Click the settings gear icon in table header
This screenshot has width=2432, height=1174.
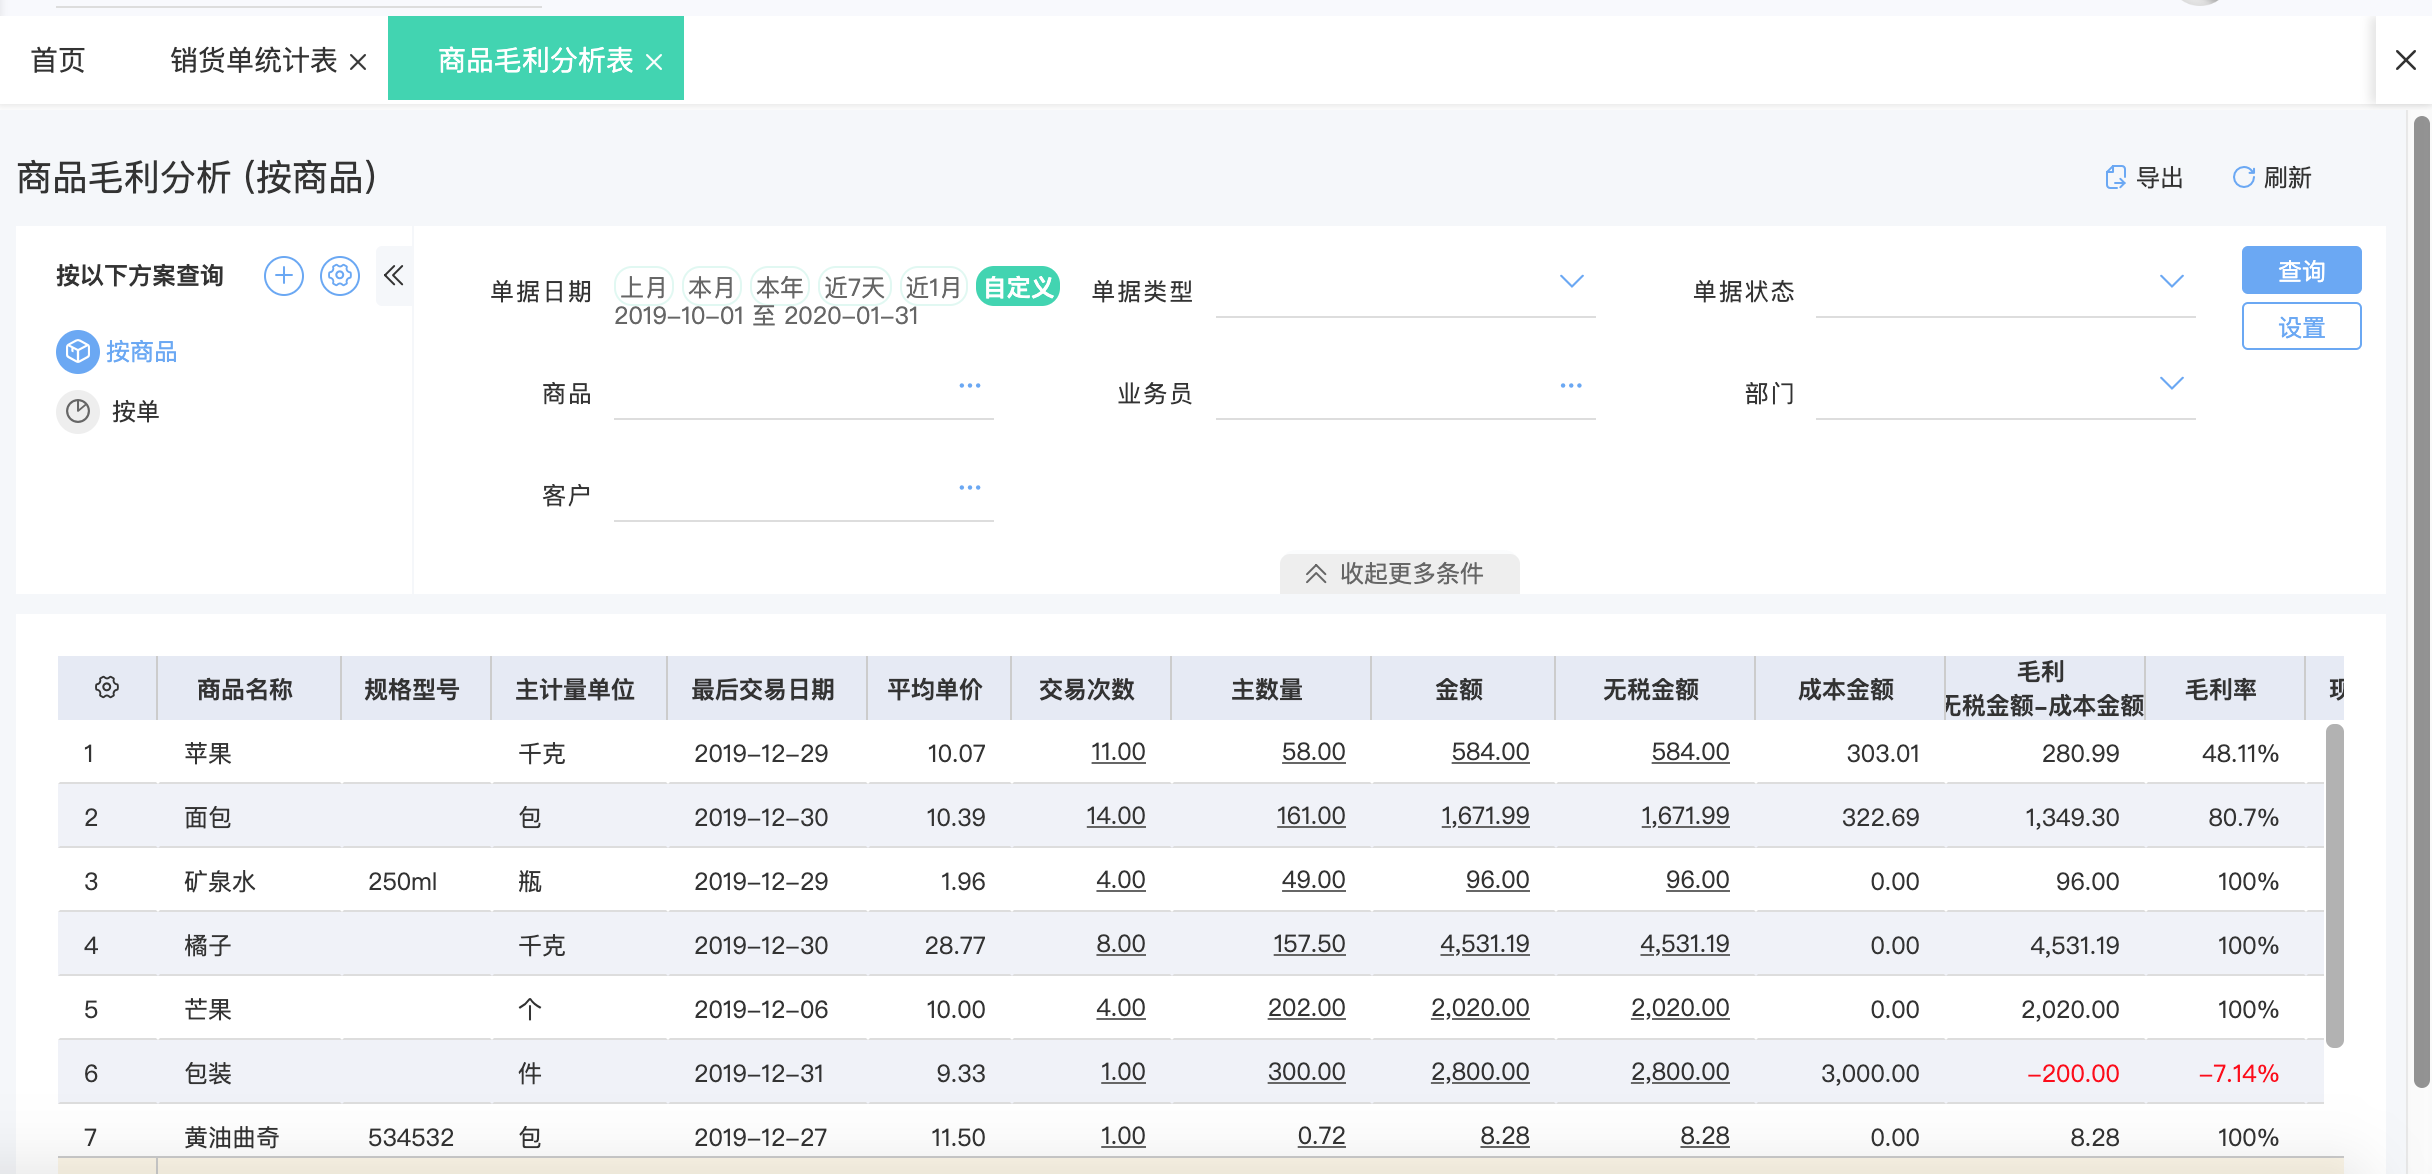[107, 687]
